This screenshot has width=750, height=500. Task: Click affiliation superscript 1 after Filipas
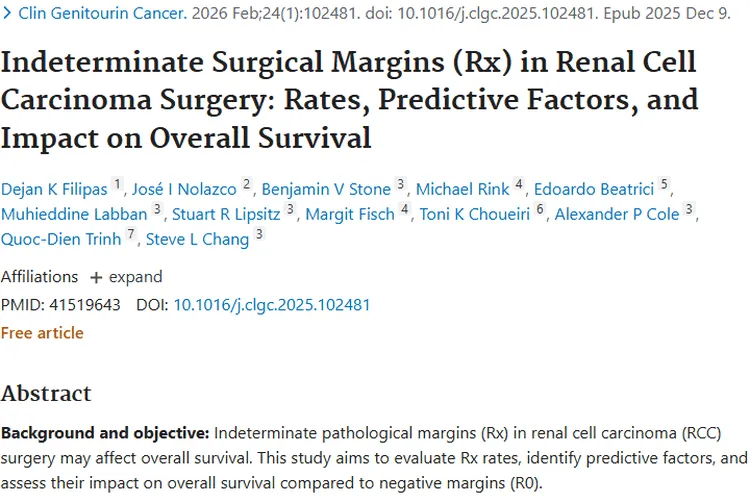[x=117, y=184]
